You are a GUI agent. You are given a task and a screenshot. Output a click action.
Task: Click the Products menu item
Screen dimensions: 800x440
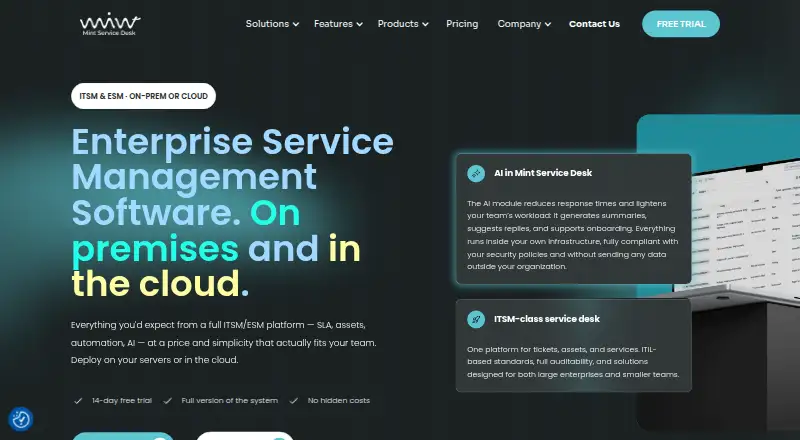click(398, 24)
